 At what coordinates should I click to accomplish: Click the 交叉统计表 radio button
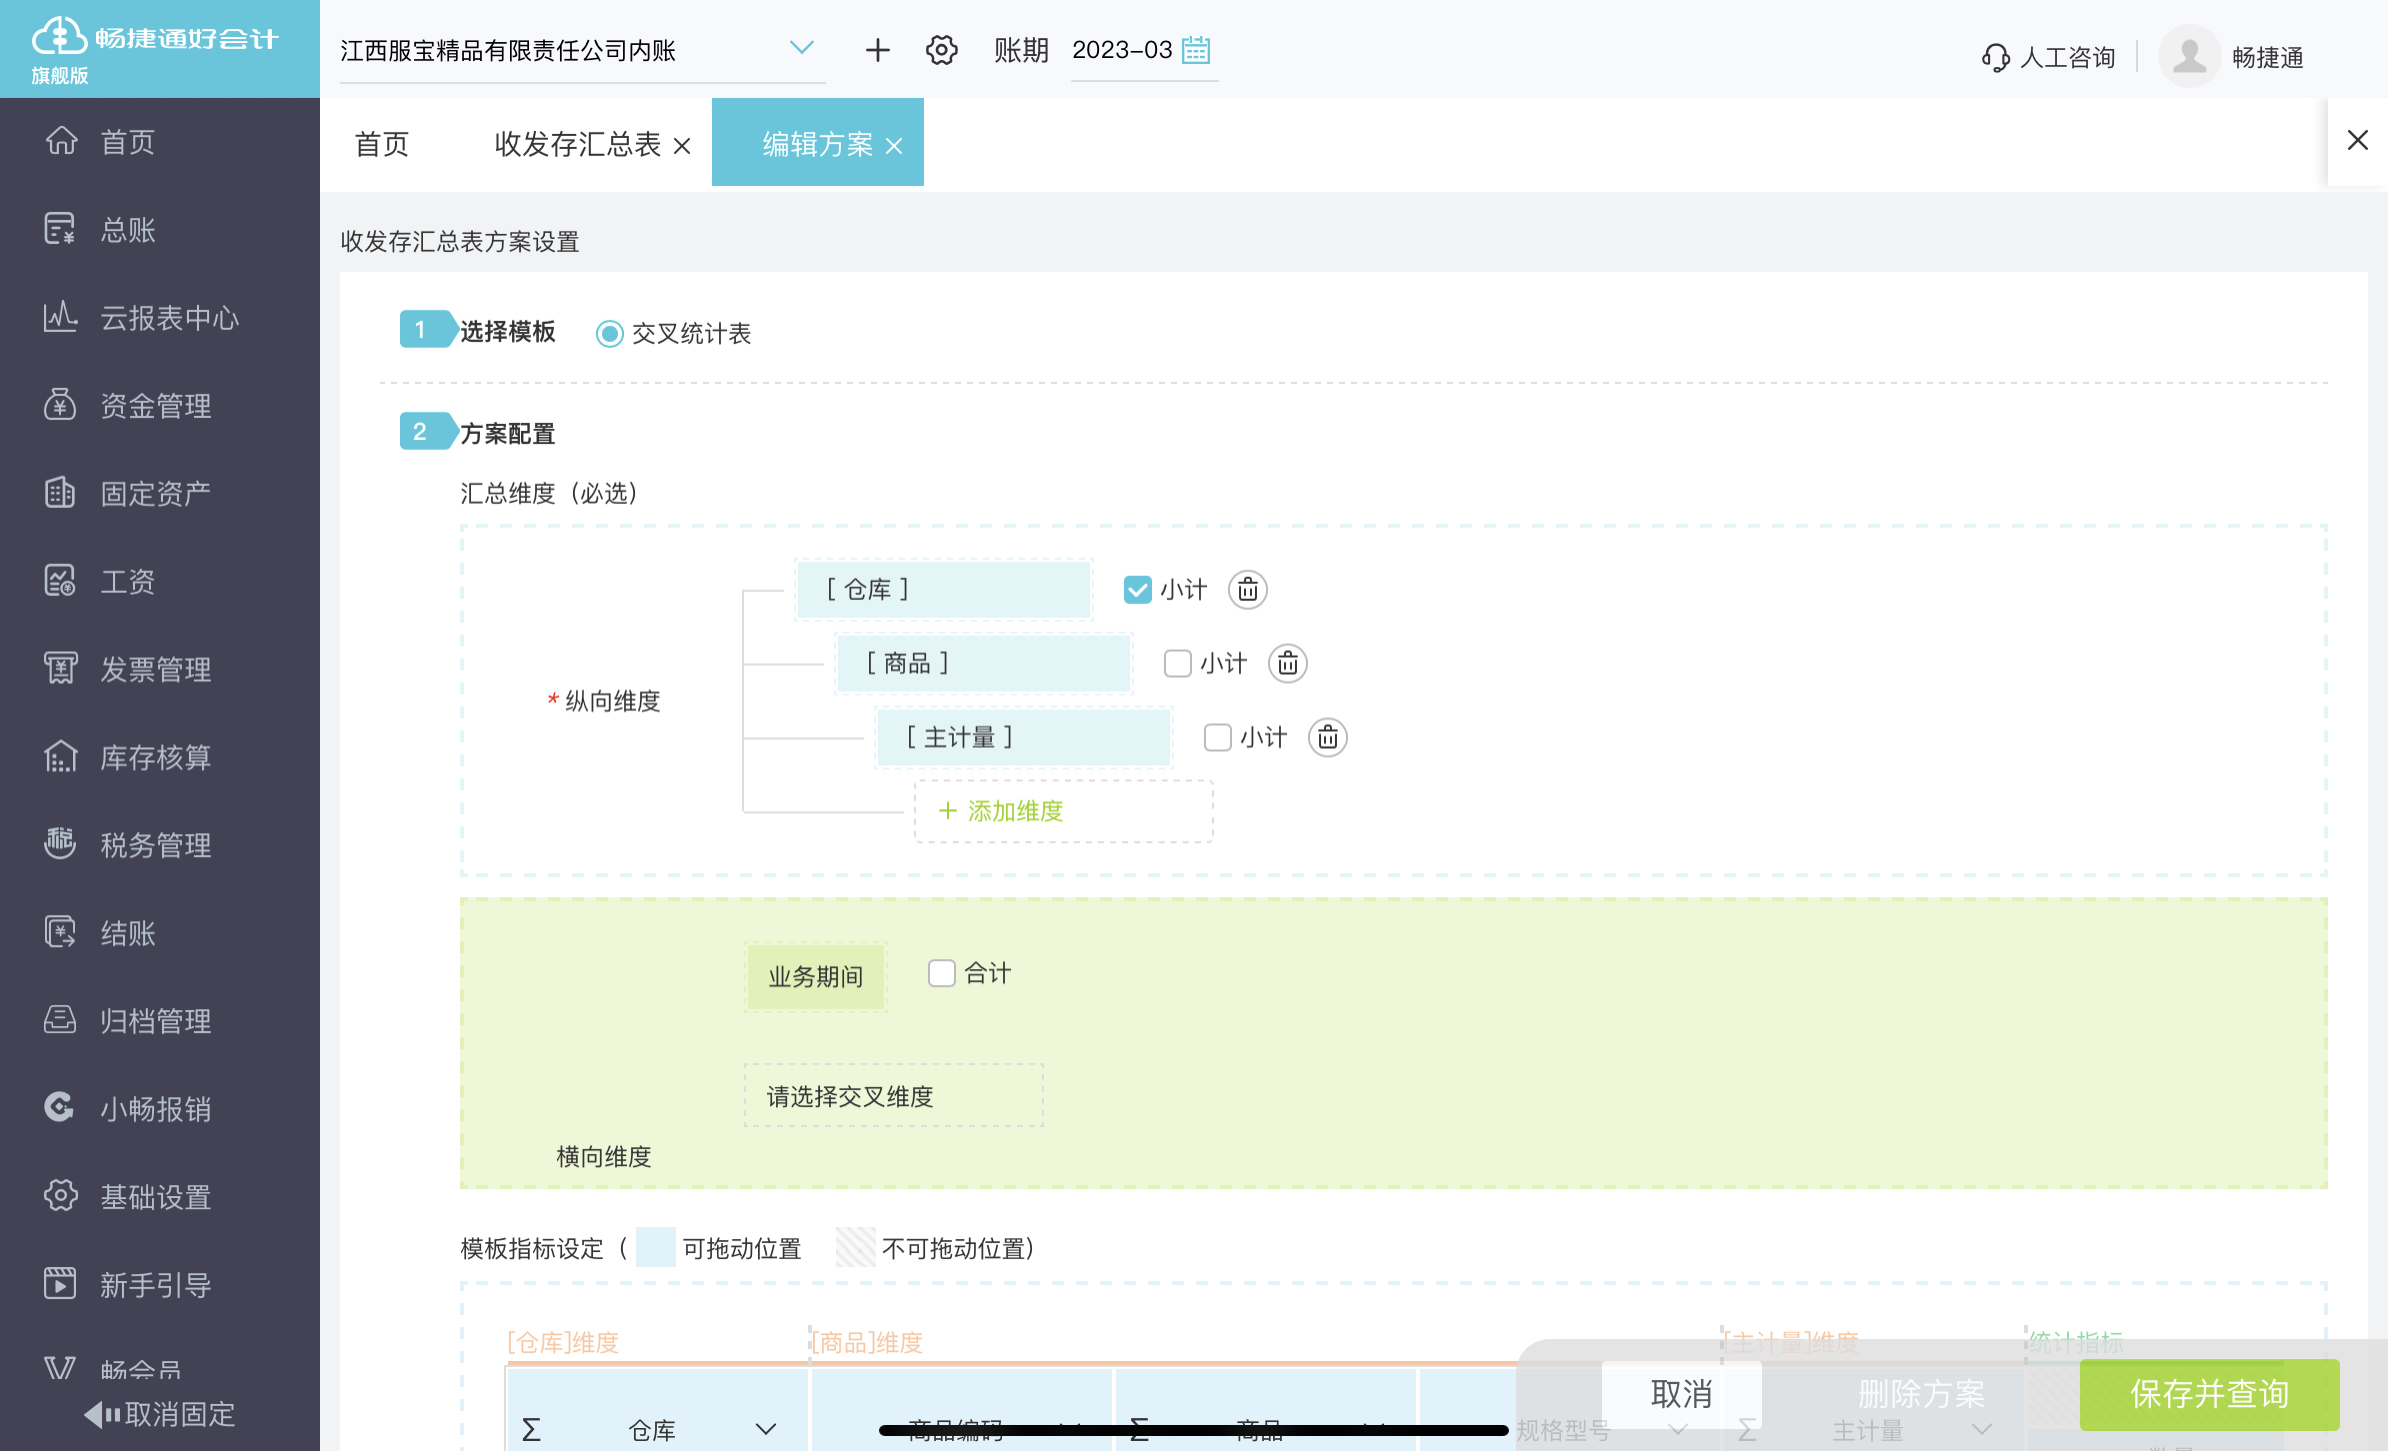609,332
